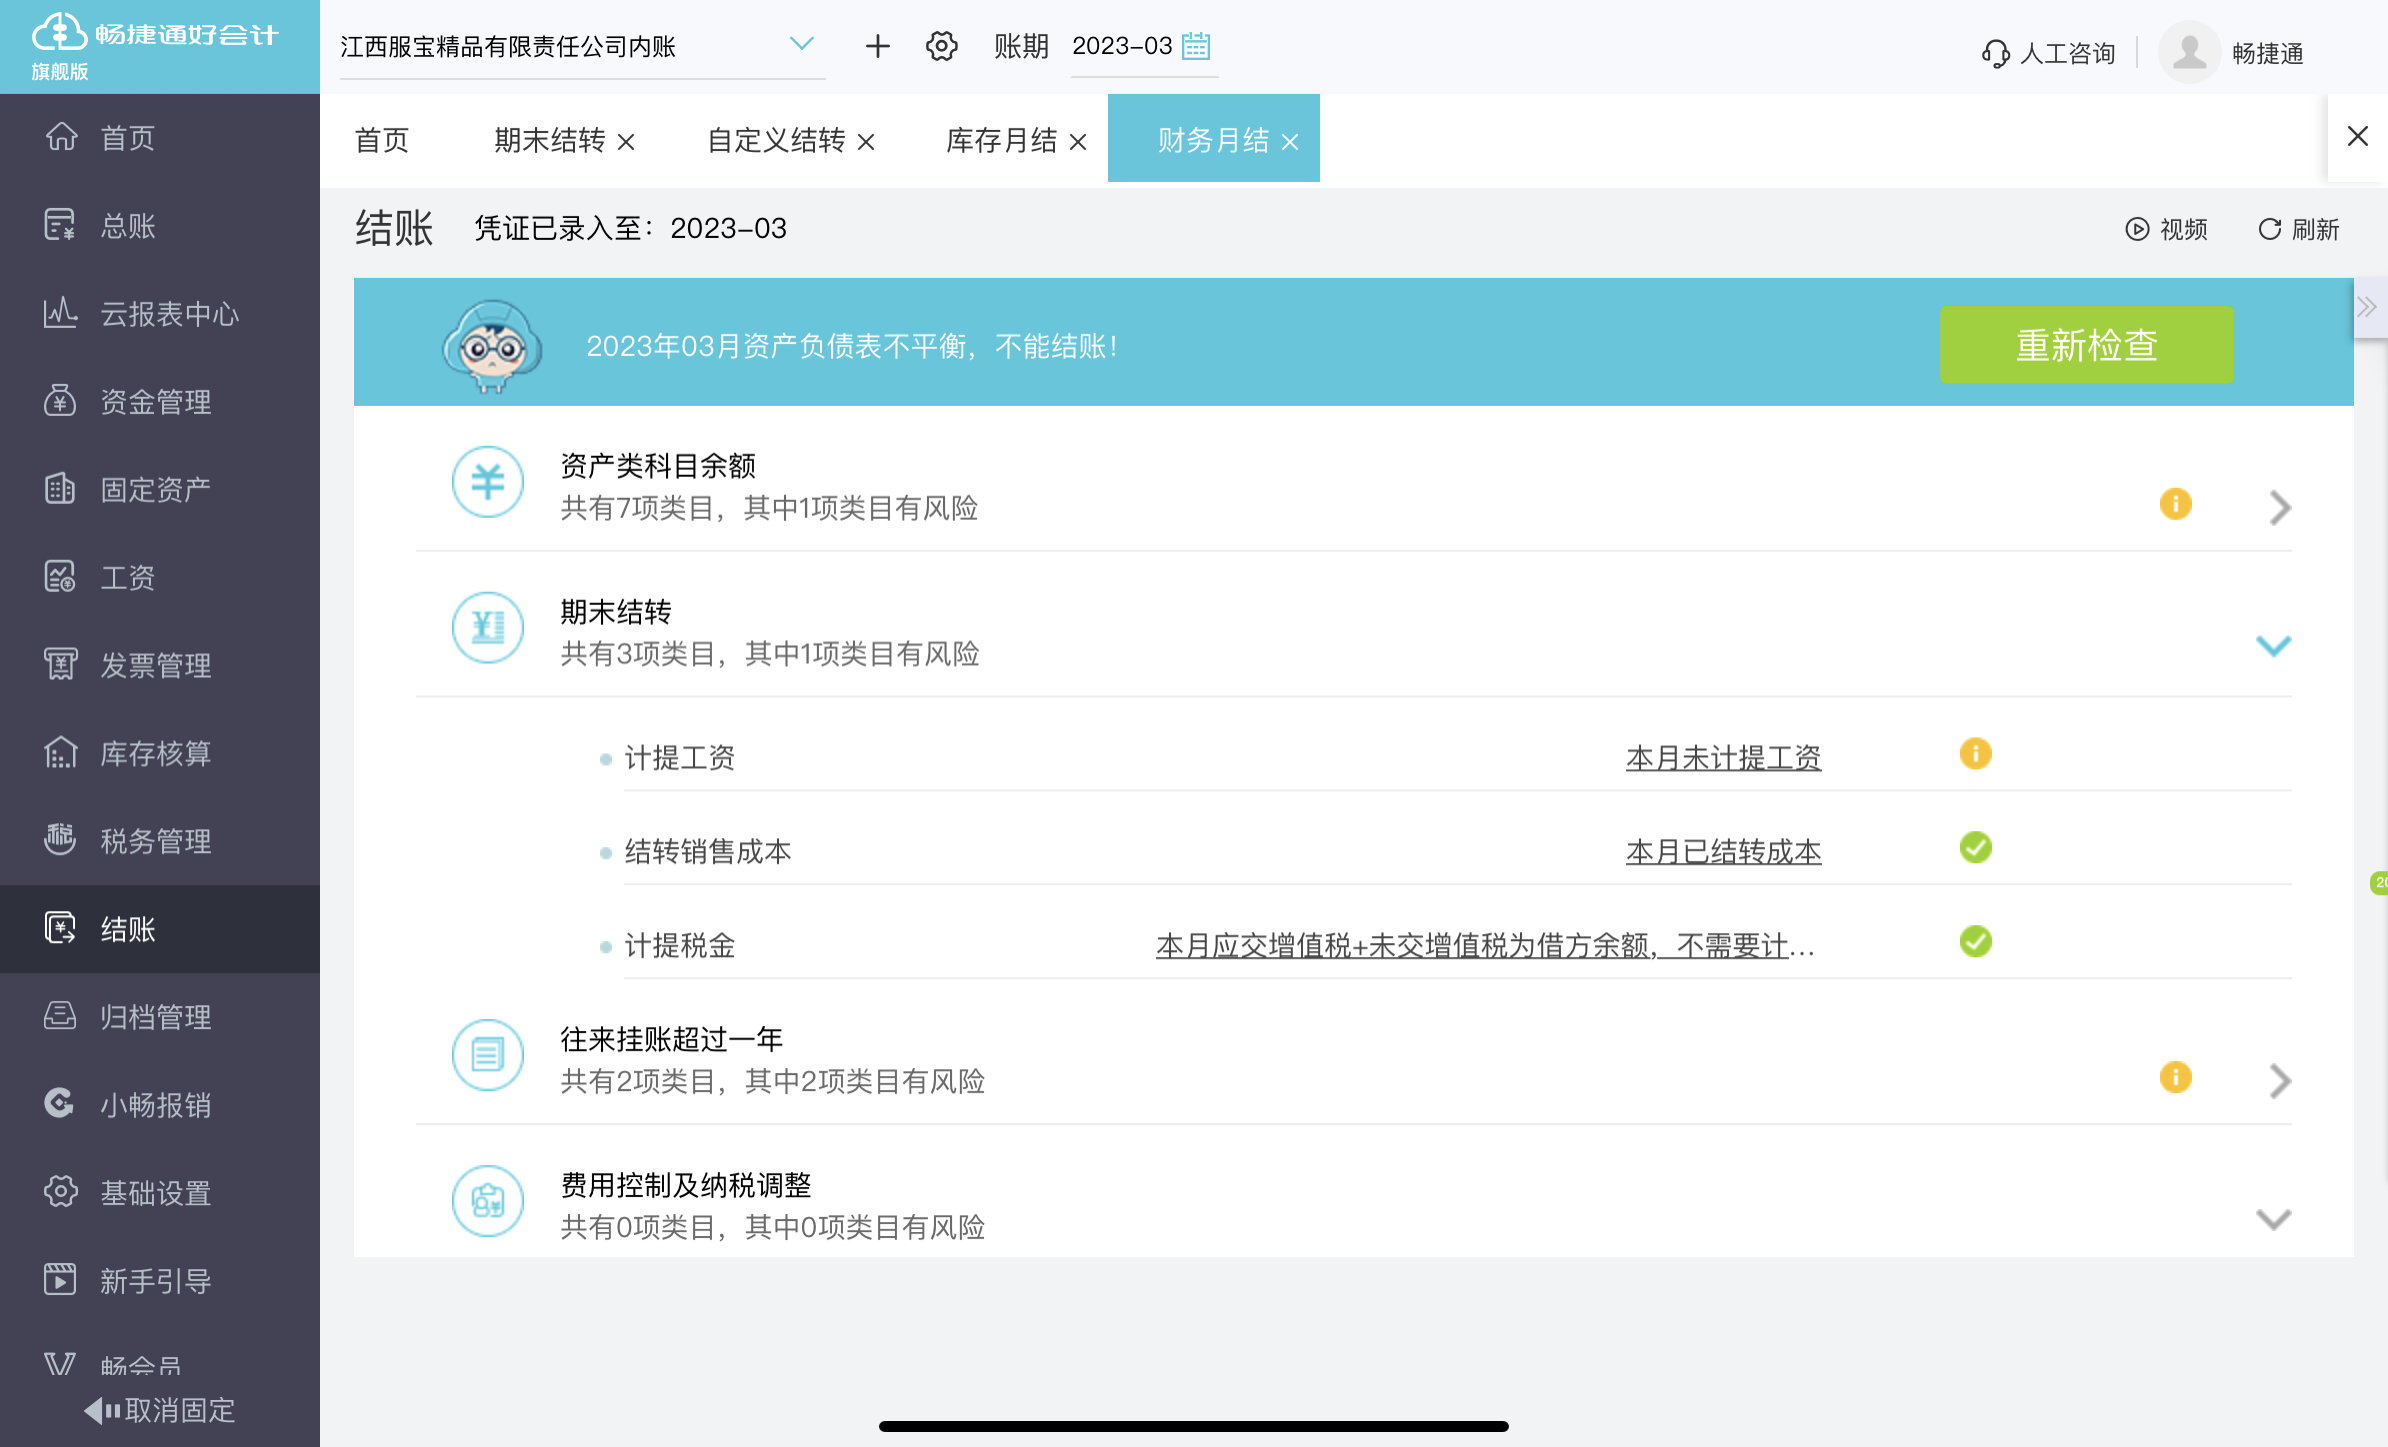
Task: Click the 归档管理 sidebar icon
Action: point(61,1015)
